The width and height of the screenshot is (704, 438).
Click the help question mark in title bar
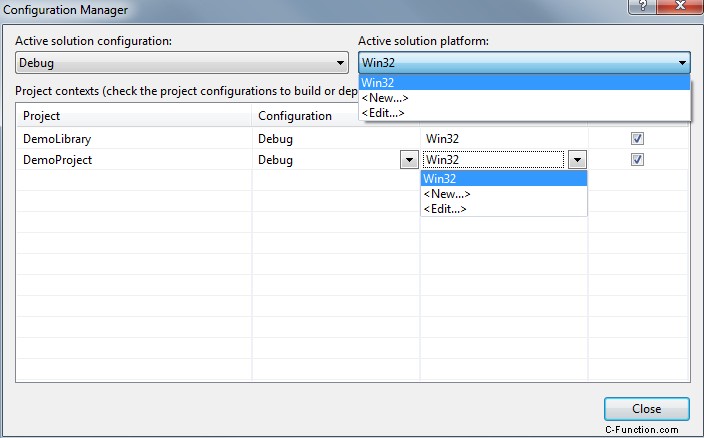pyautogui.click(x=636, y=6)
